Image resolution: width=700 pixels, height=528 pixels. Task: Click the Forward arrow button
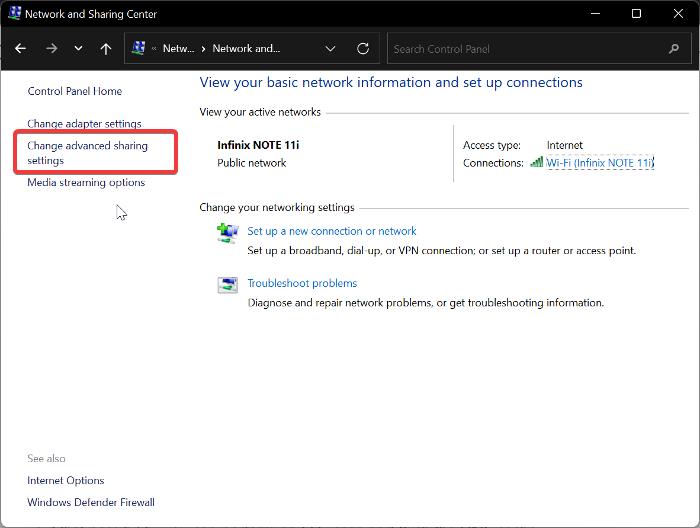(x=52, y=48)
